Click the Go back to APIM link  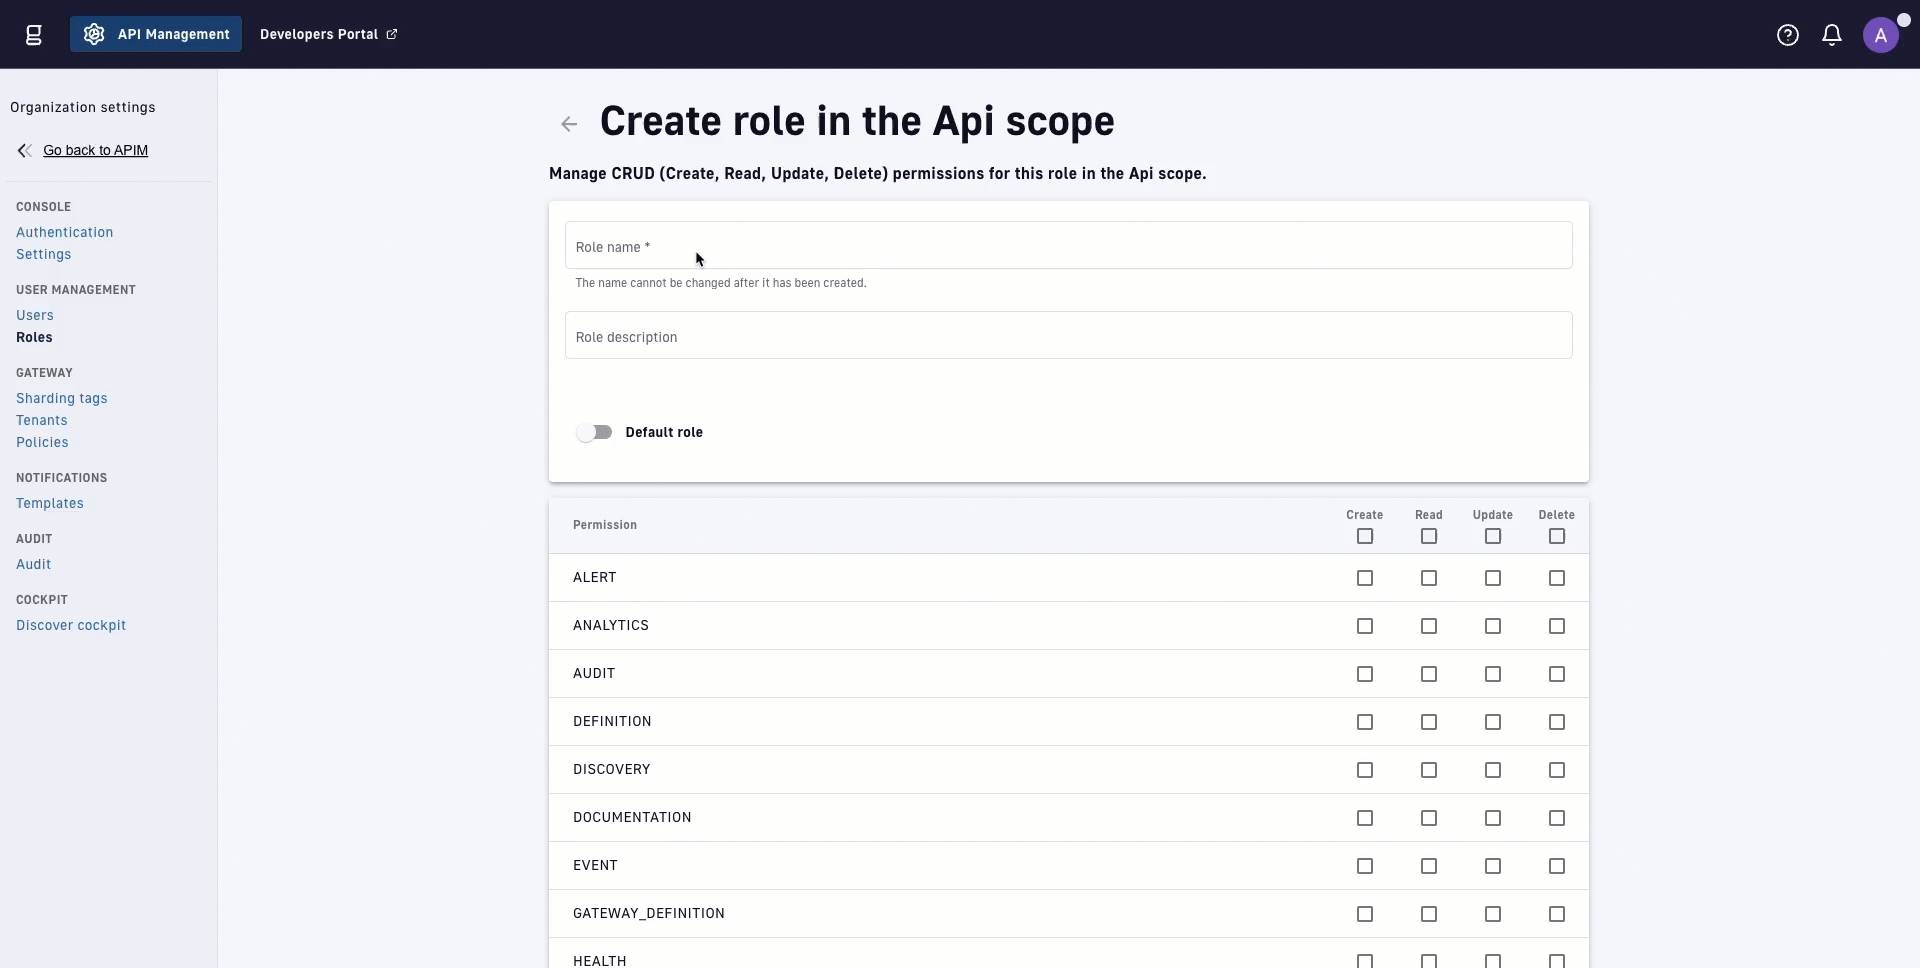tap(95, 150)
